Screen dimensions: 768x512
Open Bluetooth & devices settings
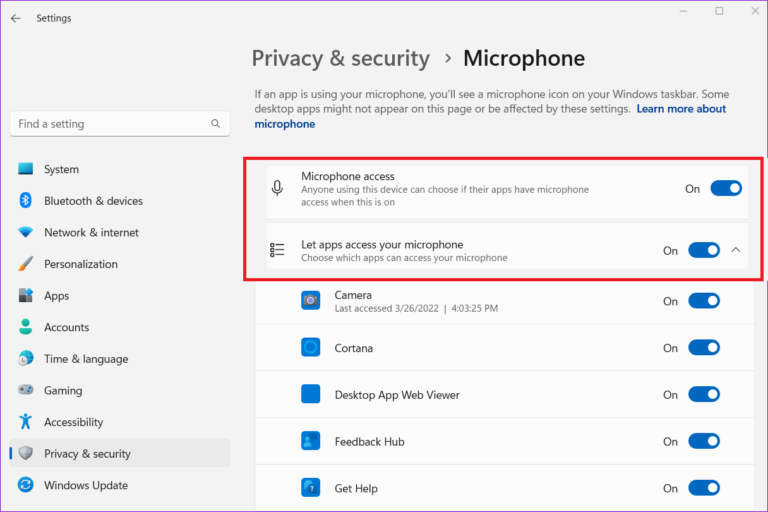120,200
